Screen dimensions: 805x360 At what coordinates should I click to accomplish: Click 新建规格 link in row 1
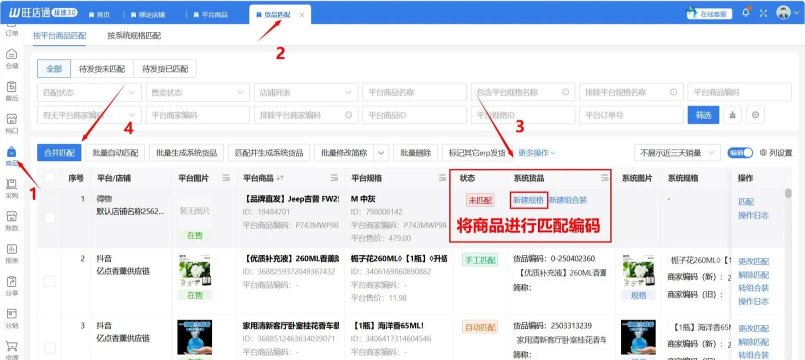coord(528,200)
